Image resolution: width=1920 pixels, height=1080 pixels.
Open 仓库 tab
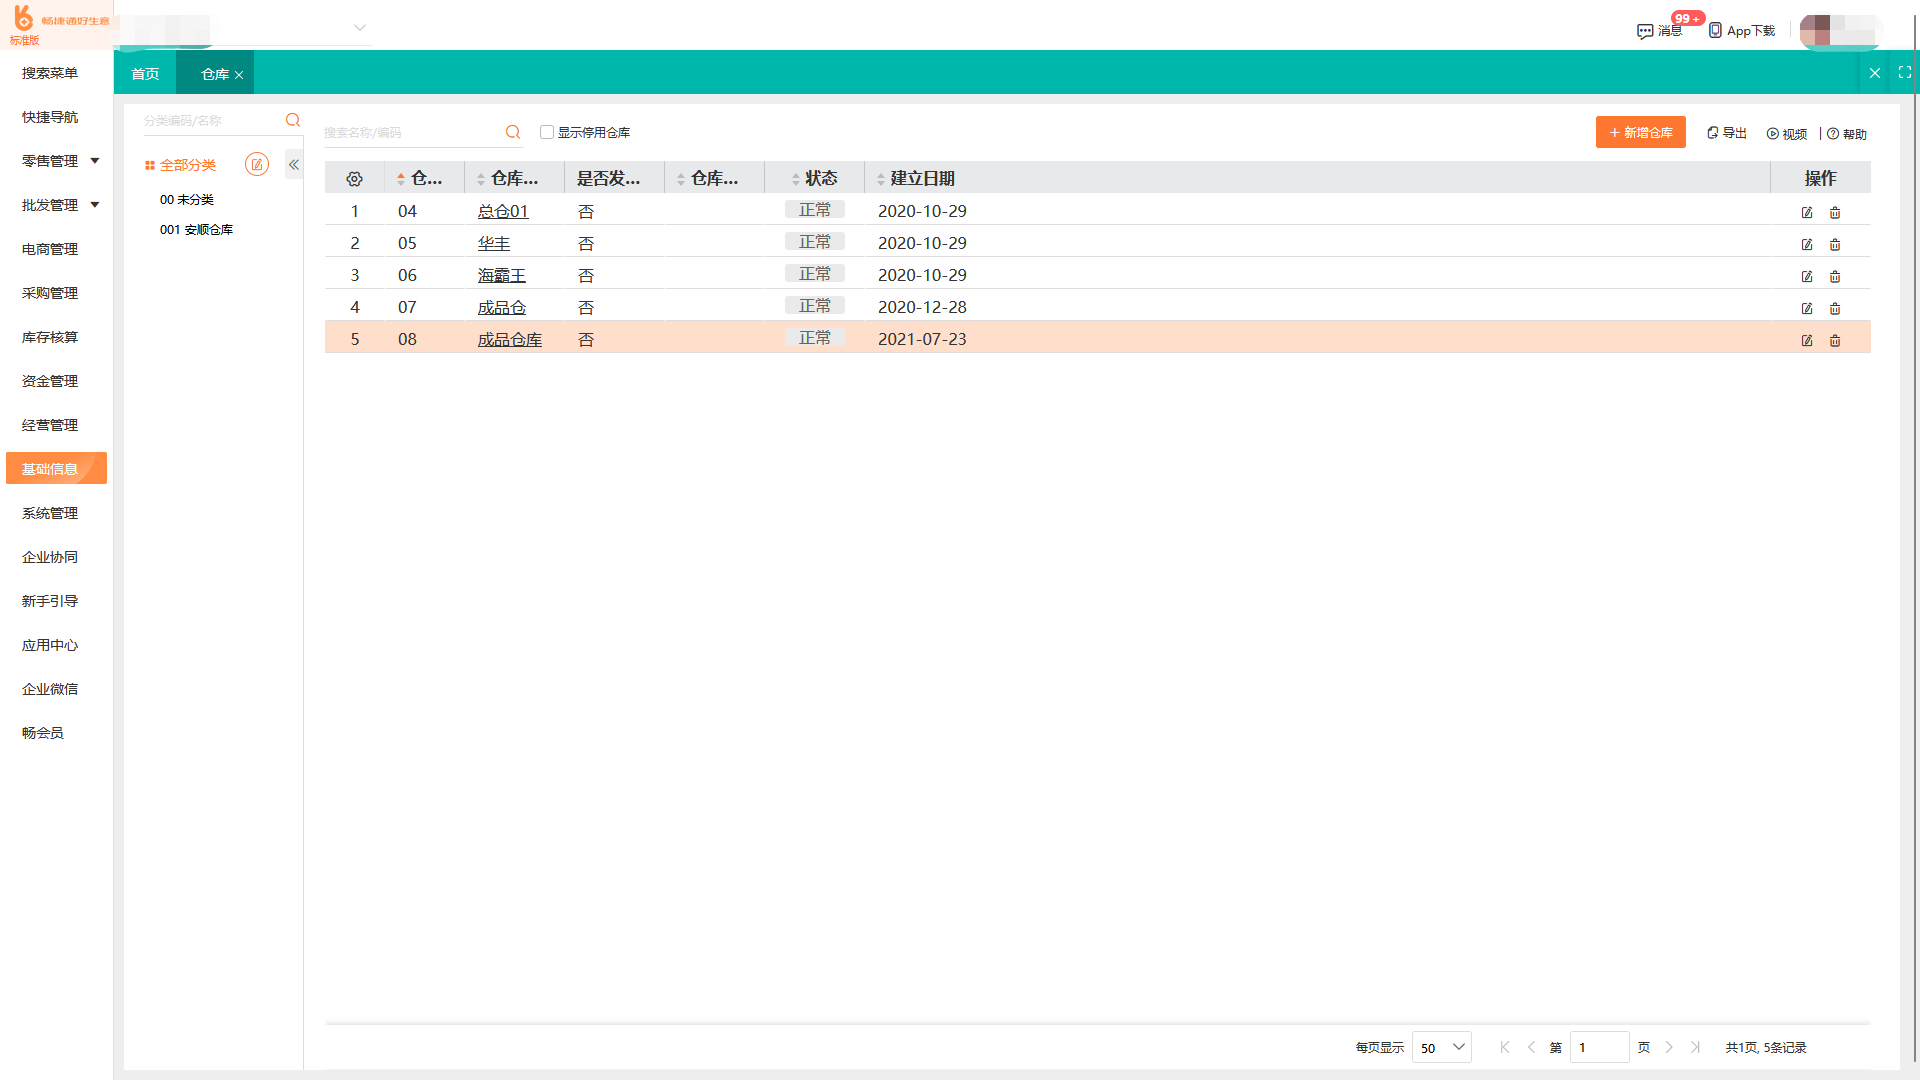tap(215, 74)
